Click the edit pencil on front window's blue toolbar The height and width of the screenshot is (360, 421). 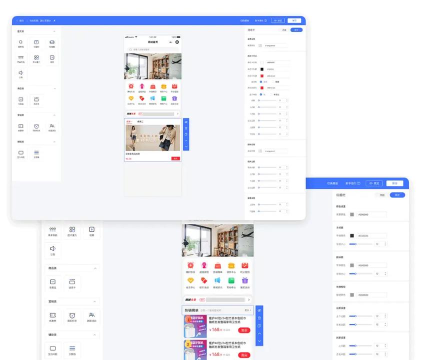coord(186,122)
